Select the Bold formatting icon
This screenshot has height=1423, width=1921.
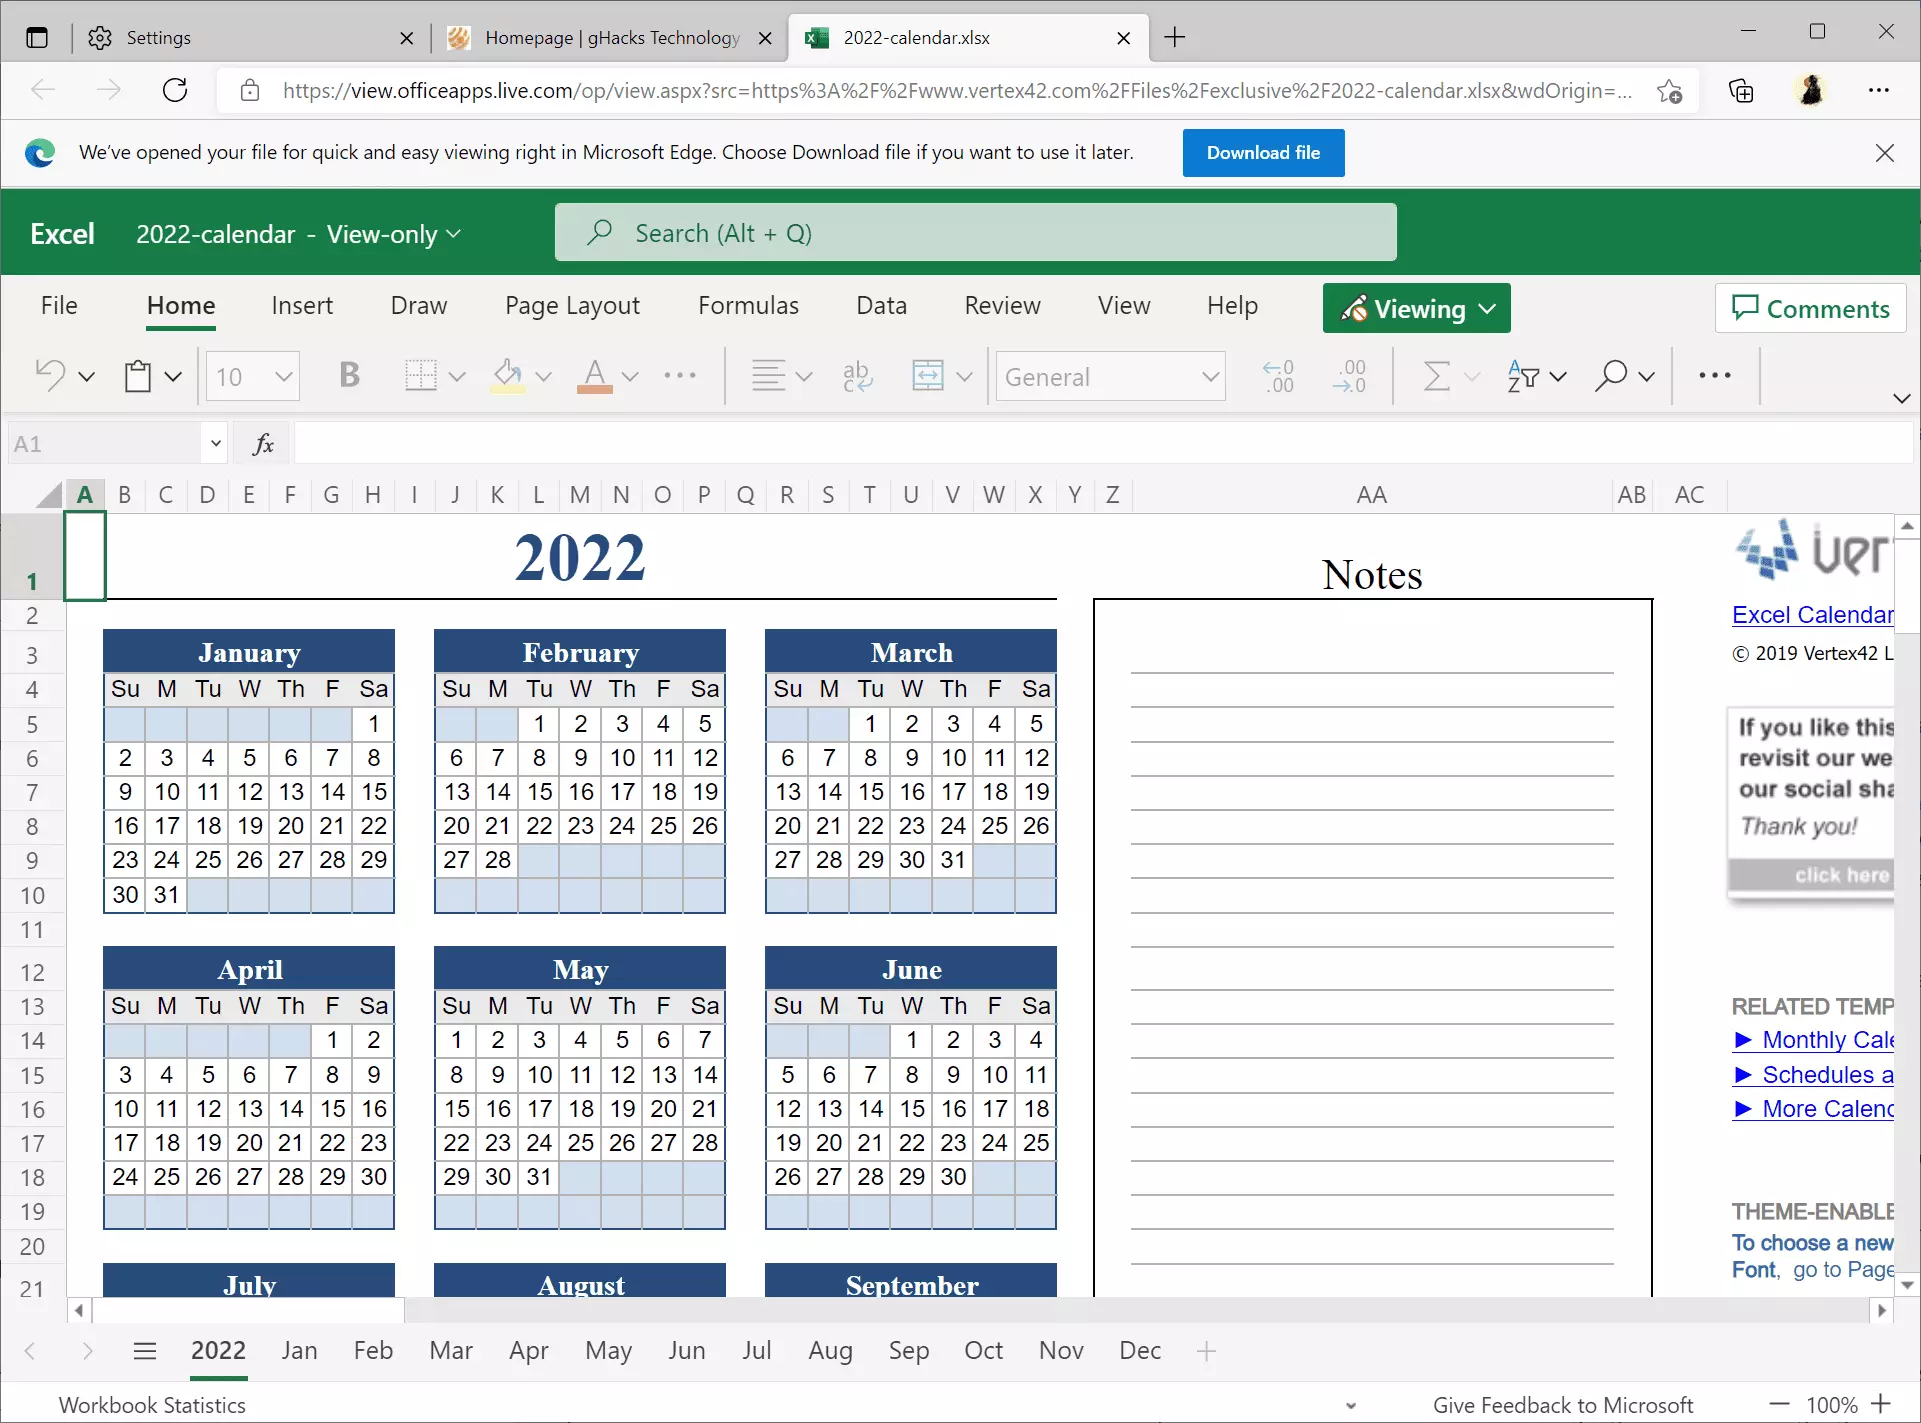350,377
